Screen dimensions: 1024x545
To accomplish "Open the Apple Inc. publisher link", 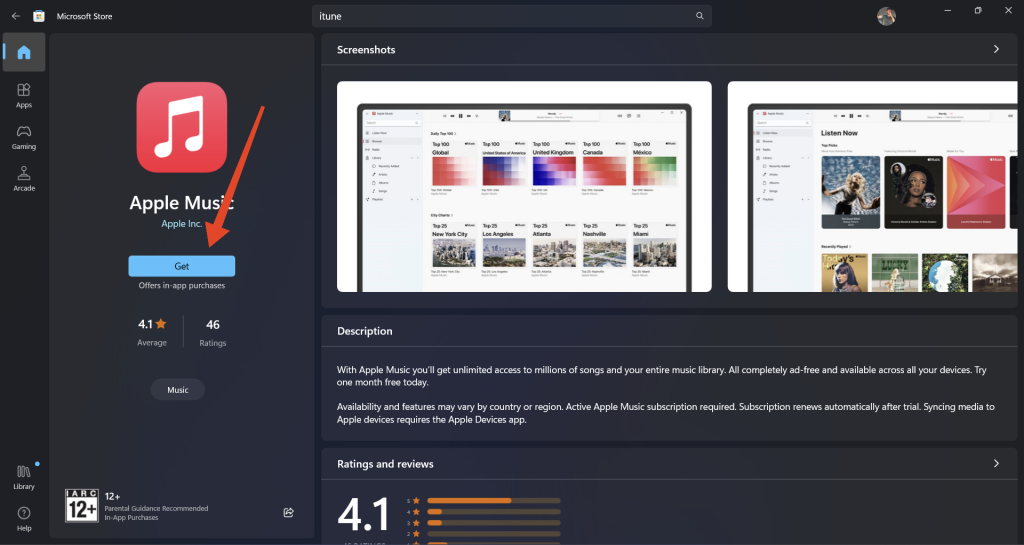I will pyautogui.click(x=182, y=224).
